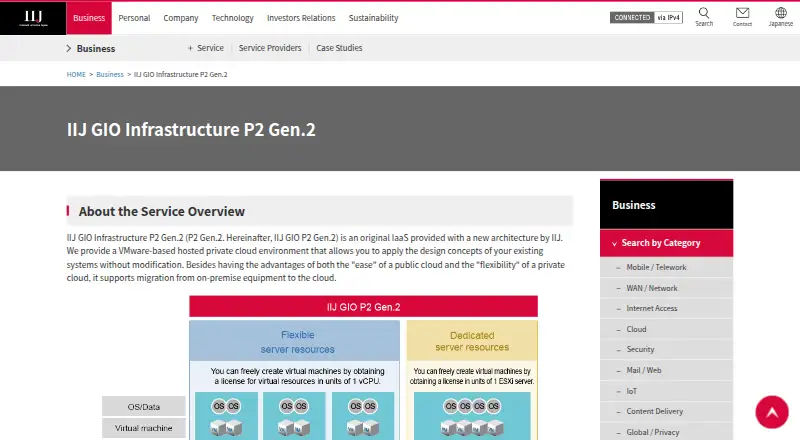Collapse the Search by Category section

point(666,243)
